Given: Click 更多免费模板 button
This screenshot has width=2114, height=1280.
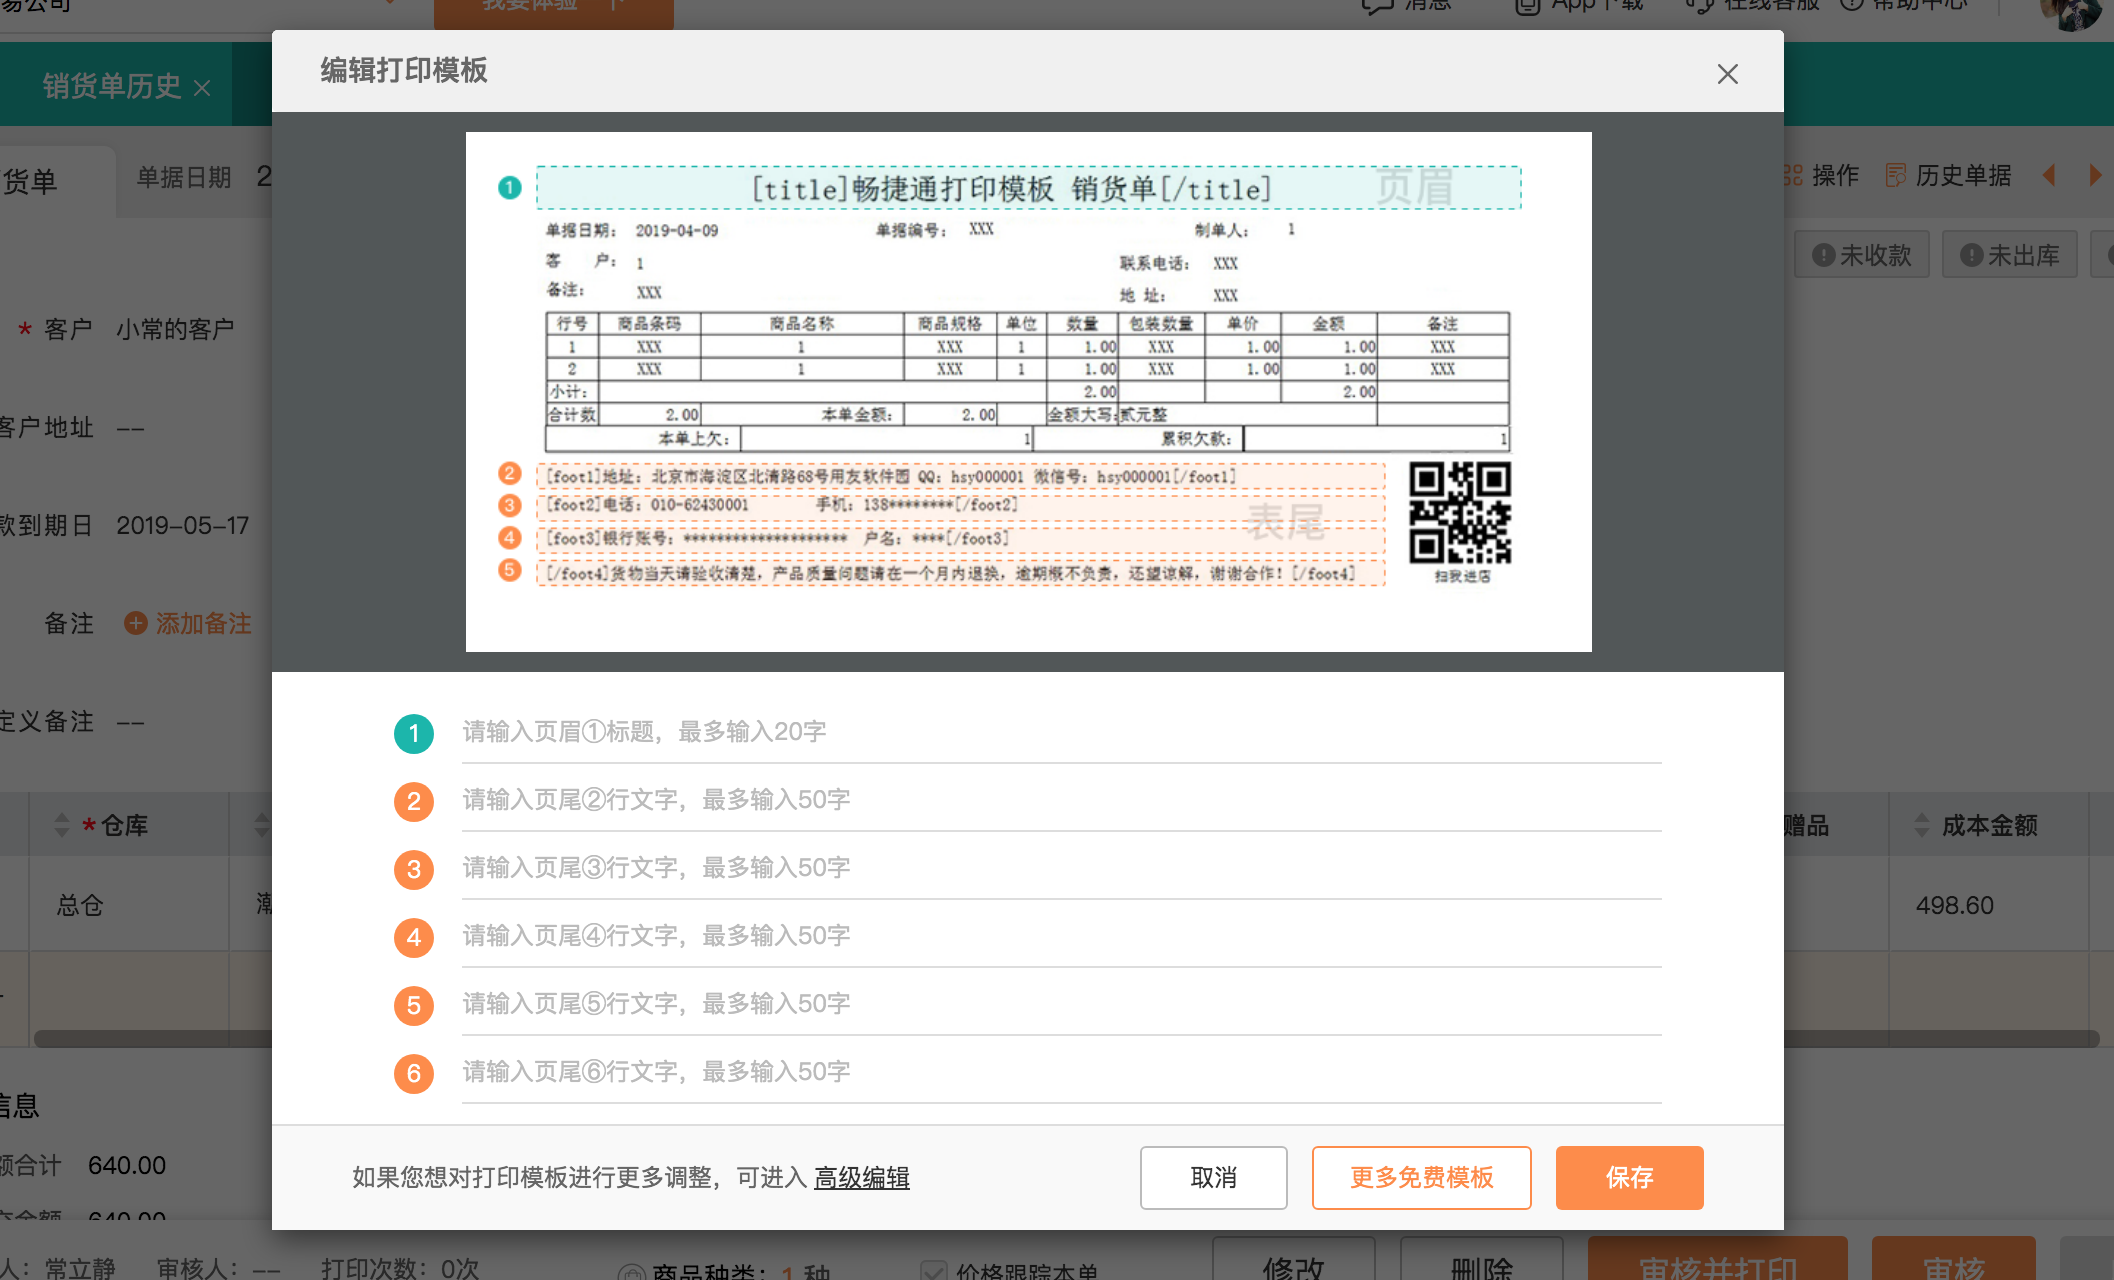Looking at the screenshot, I should click(x=1421, y=1177).
